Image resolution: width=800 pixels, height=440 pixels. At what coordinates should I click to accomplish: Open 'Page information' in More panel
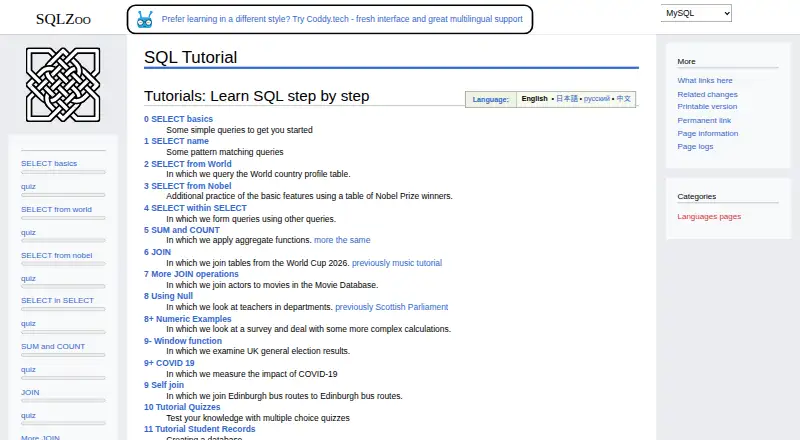click(708, 133)
